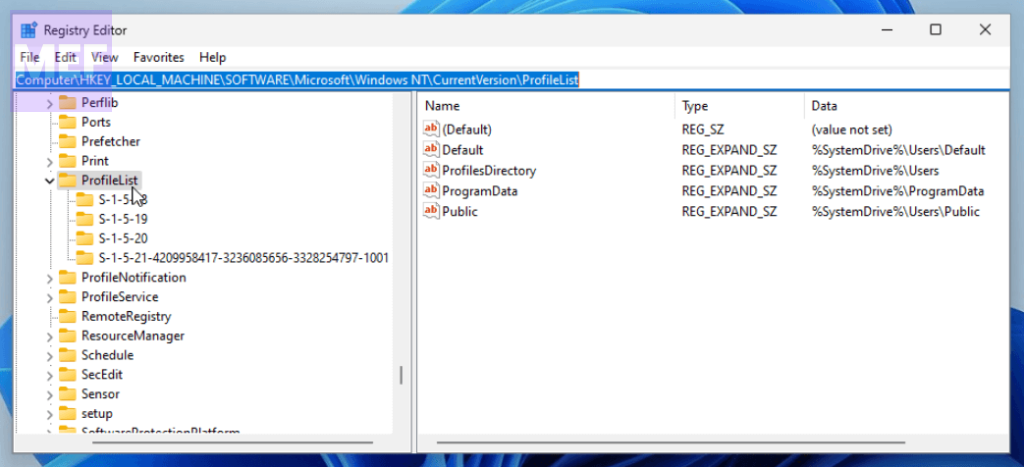Click the Registry Editor app icon in title bar

click(29, 30)
